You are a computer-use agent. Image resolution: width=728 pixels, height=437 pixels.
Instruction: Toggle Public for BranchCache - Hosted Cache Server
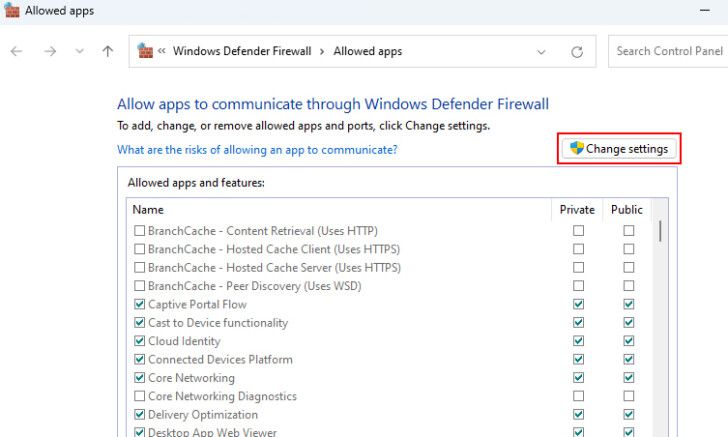[x=629, y=267]
